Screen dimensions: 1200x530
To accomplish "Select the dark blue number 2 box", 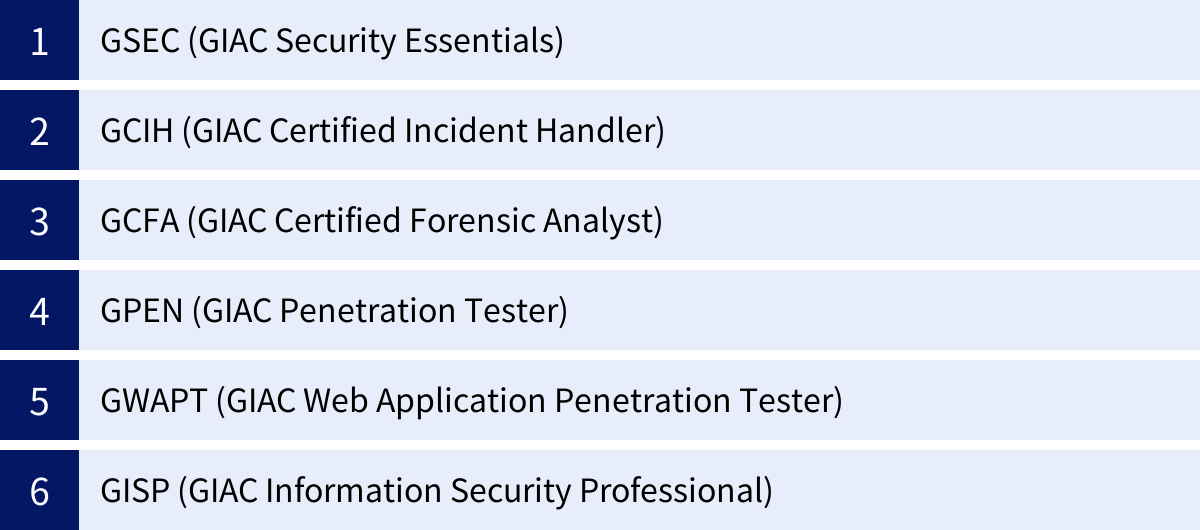I will click(39, 131).
